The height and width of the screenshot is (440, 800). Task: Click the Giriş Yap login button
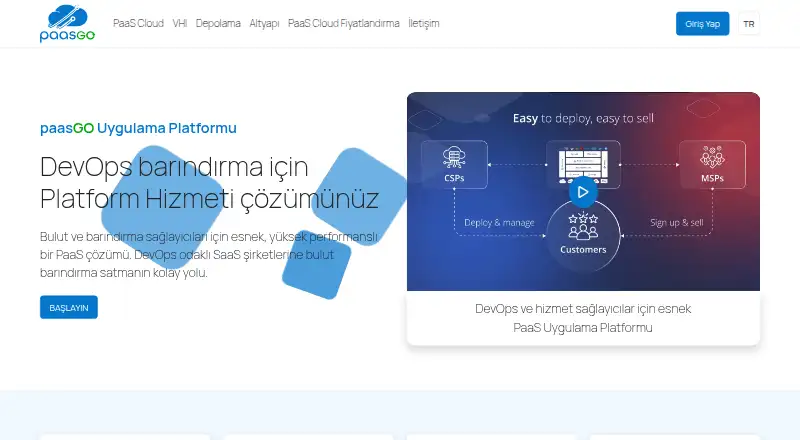[703, 24]
